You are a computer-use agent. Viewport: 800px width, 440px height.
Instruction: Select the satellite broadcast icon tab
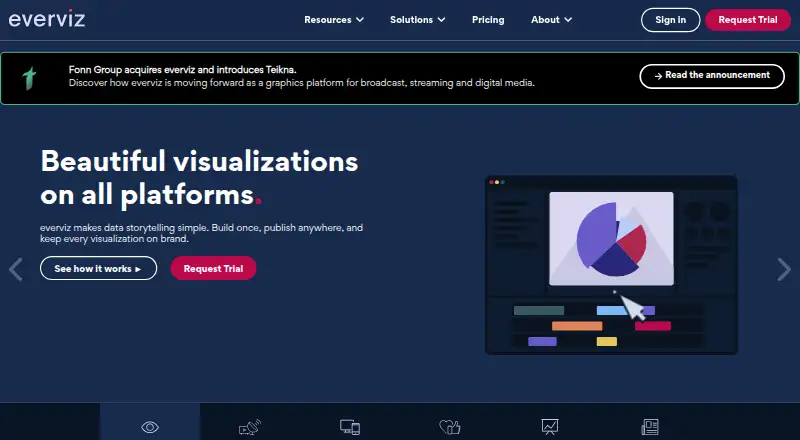(250, 427)
